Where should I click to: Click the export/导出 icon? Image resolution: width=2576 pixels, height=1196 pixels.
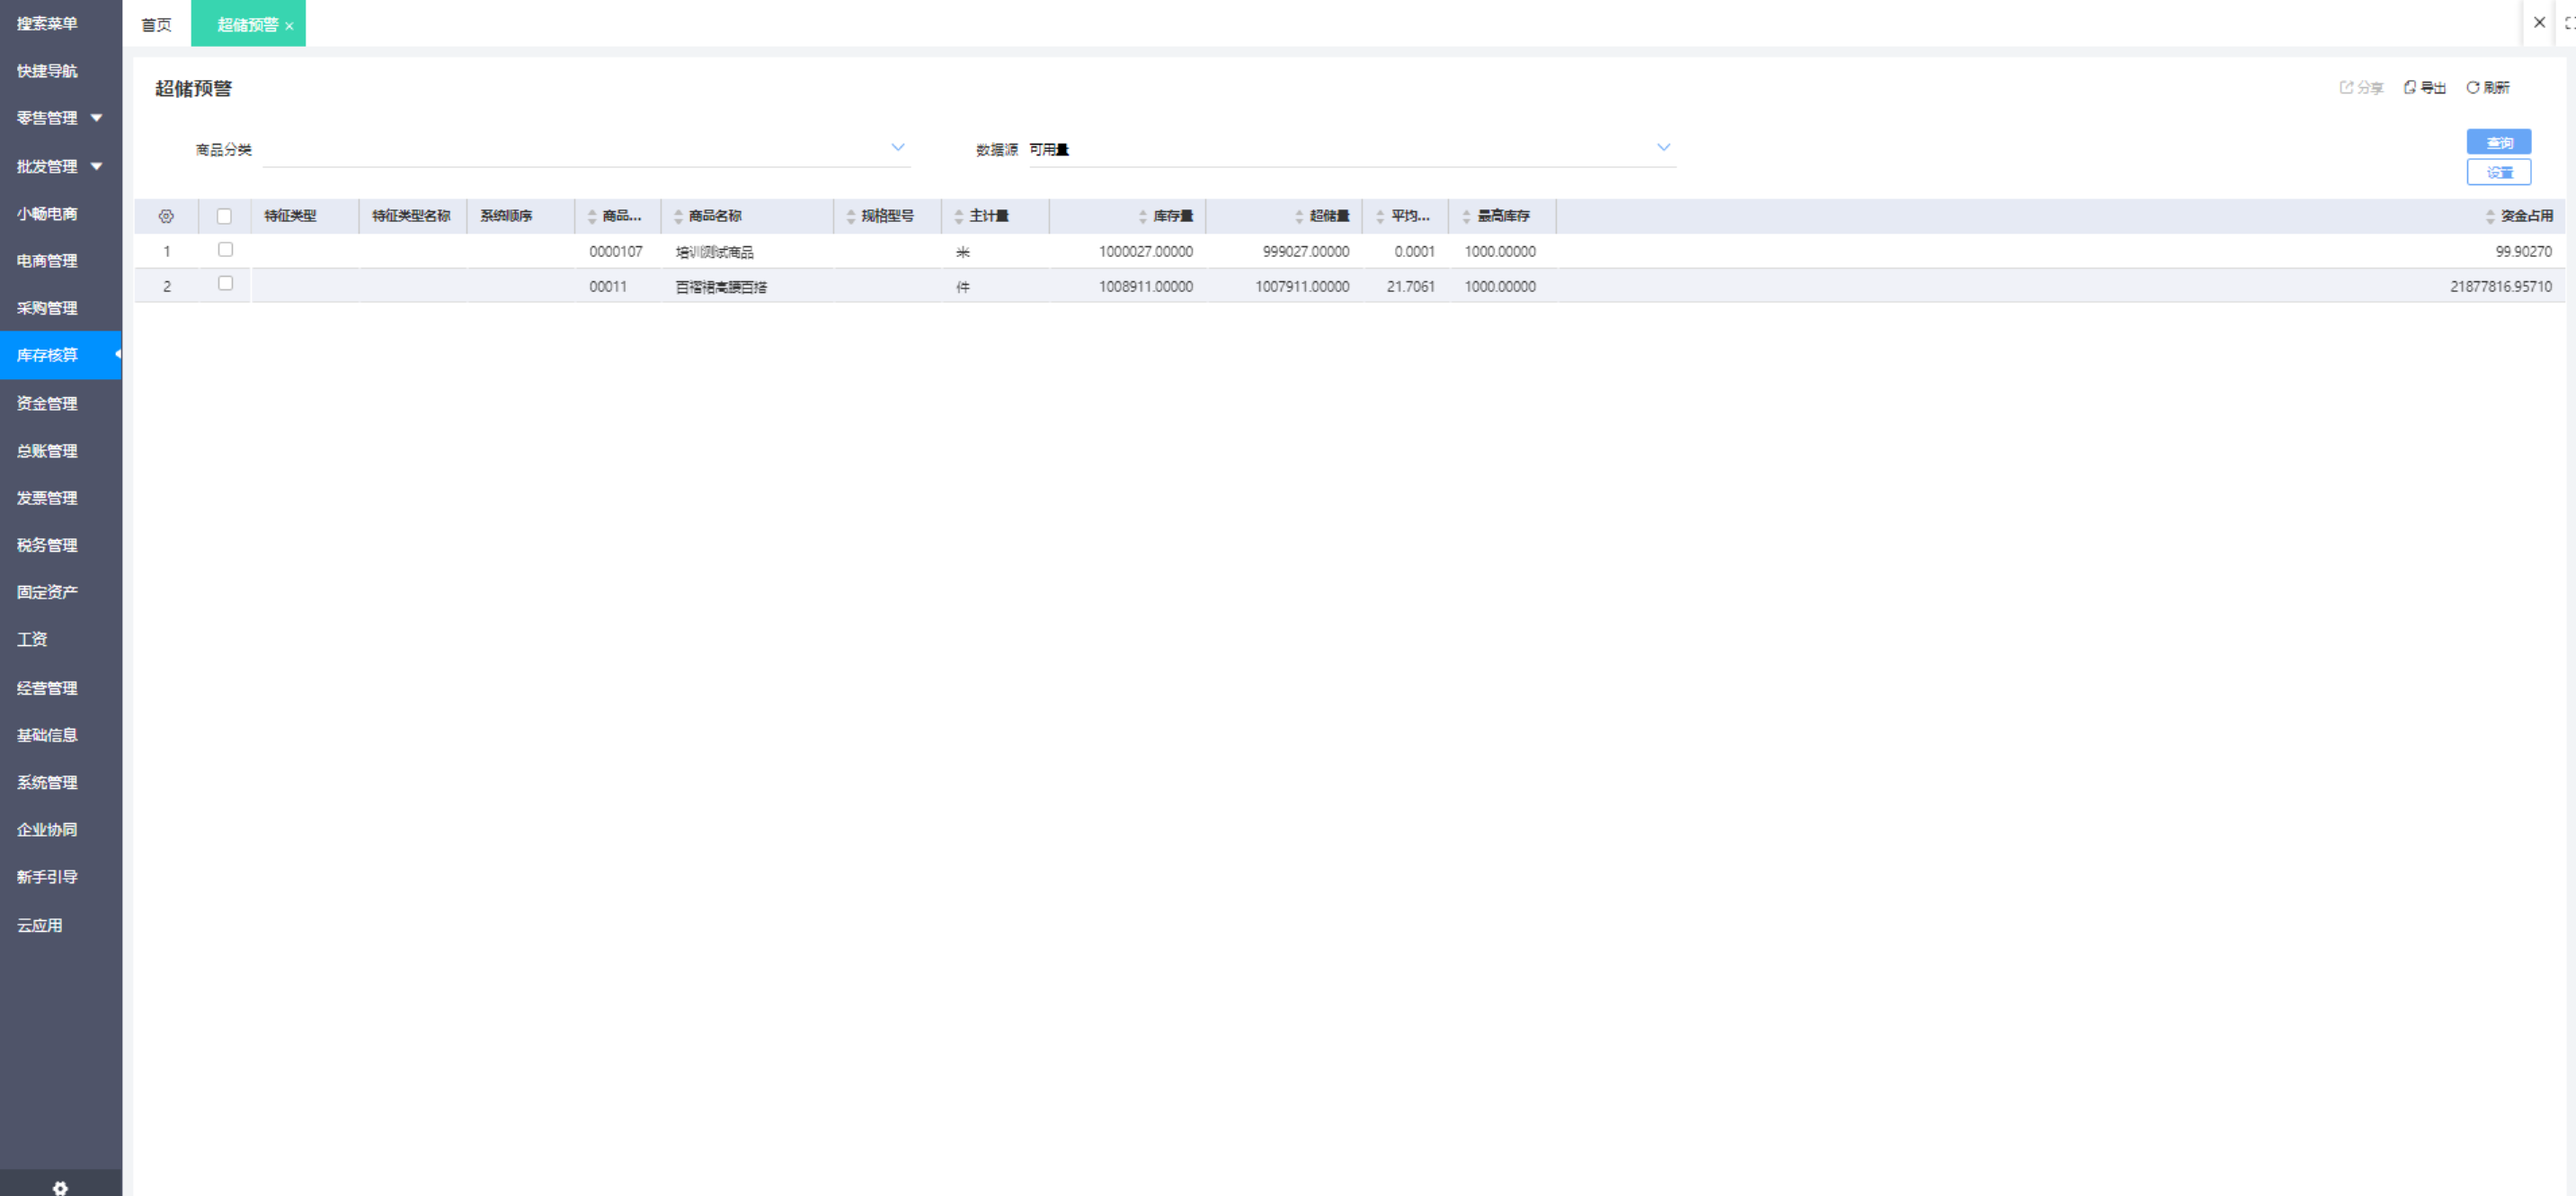2428,87
